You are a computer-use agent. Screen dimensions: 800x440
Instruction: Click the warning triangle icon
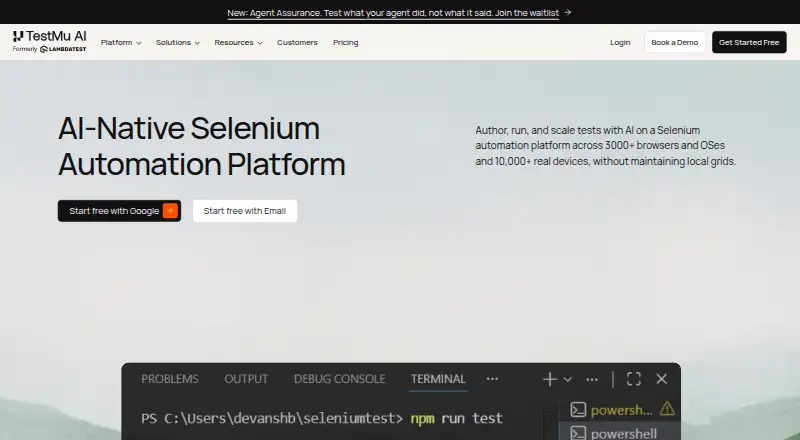(x=667, y=408)
